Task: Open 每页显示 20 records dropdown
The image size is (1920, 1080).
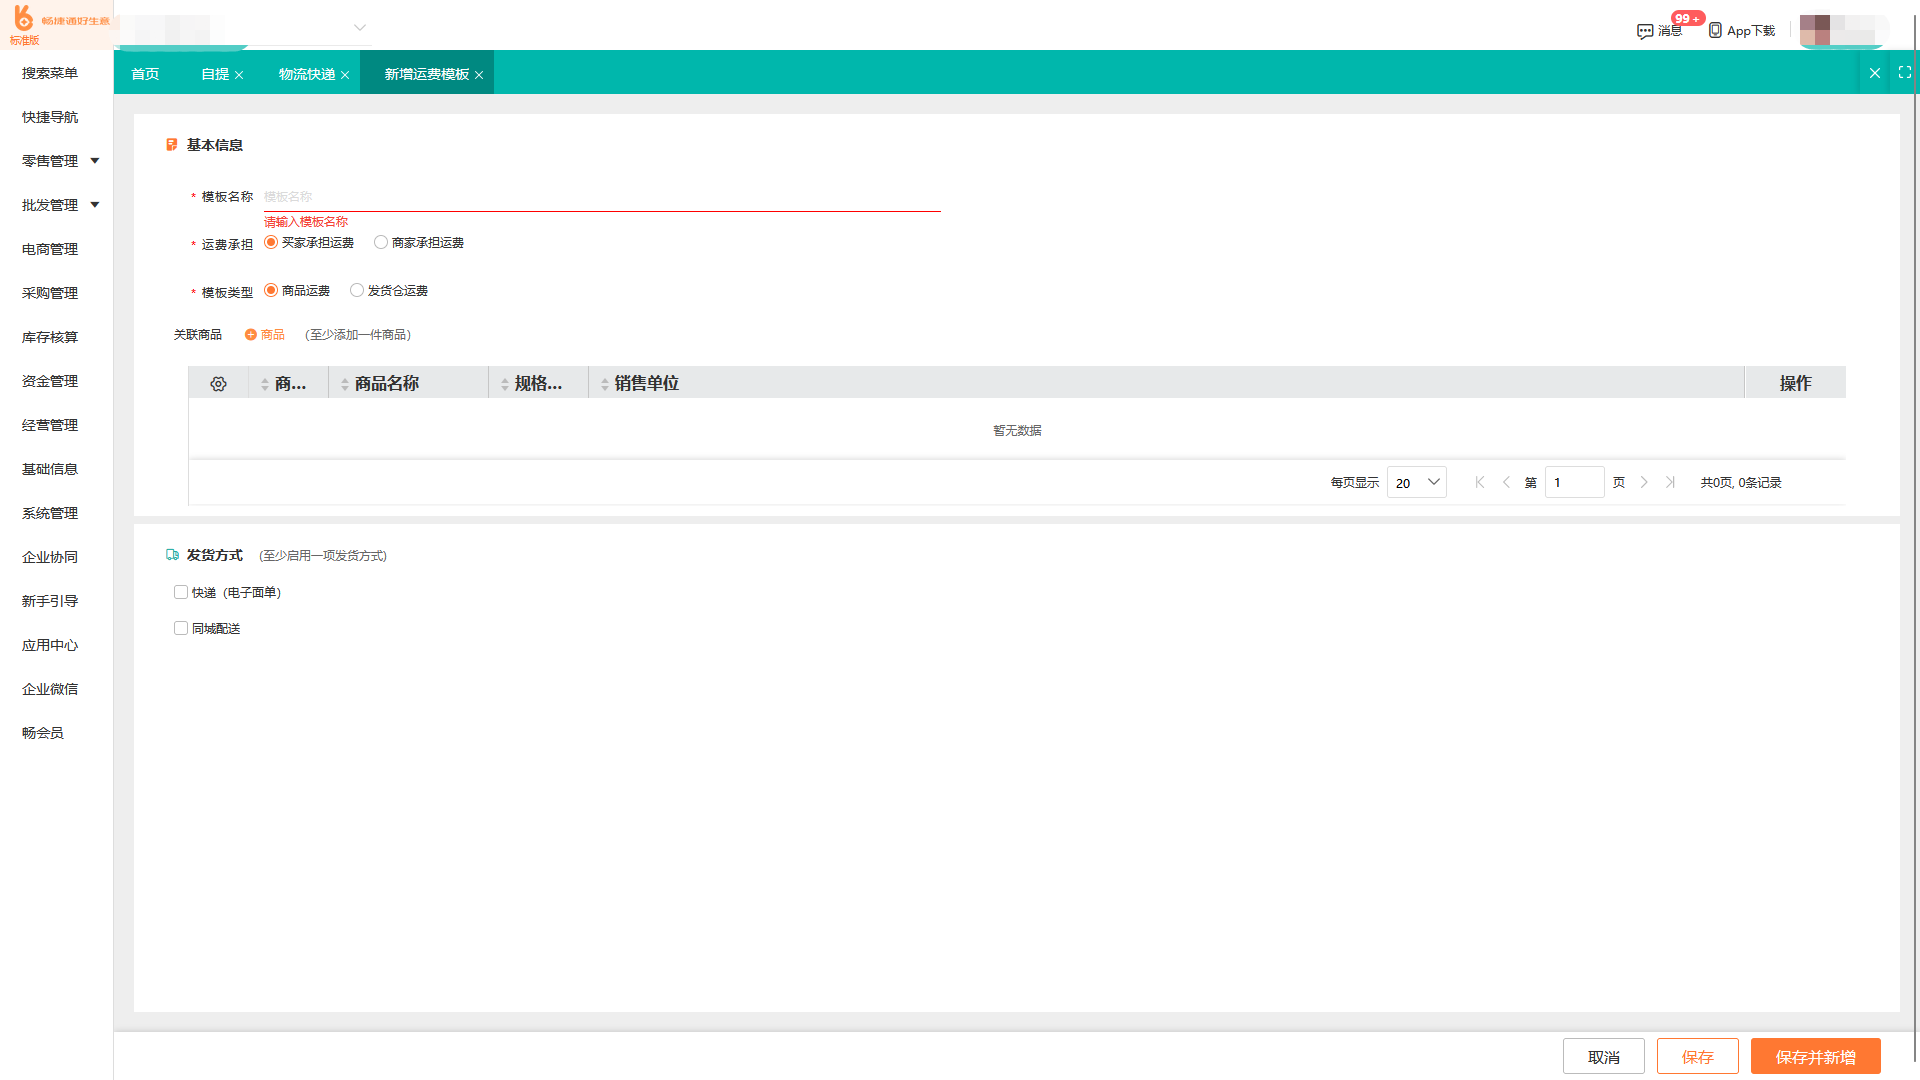Action: click(1416, 481)
